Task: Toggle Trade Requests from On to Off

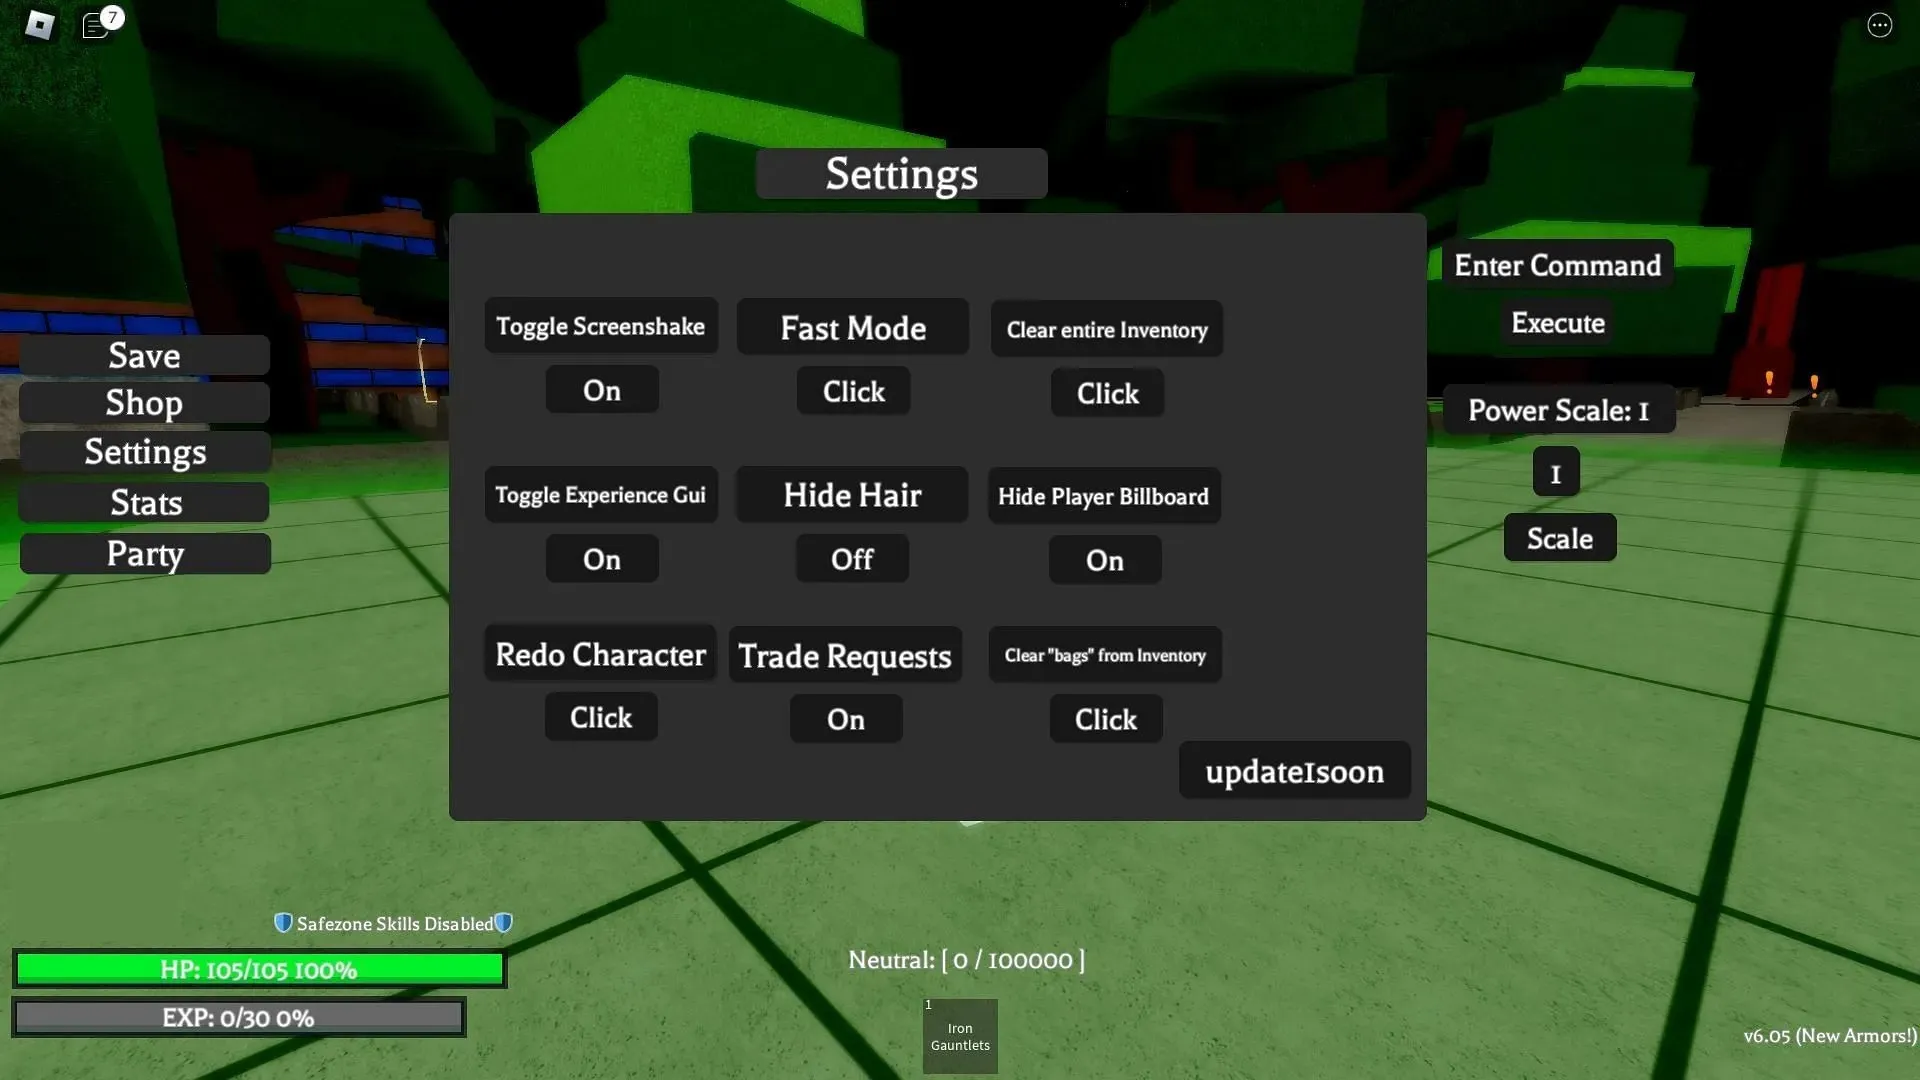Action: (x=845, y=717)
